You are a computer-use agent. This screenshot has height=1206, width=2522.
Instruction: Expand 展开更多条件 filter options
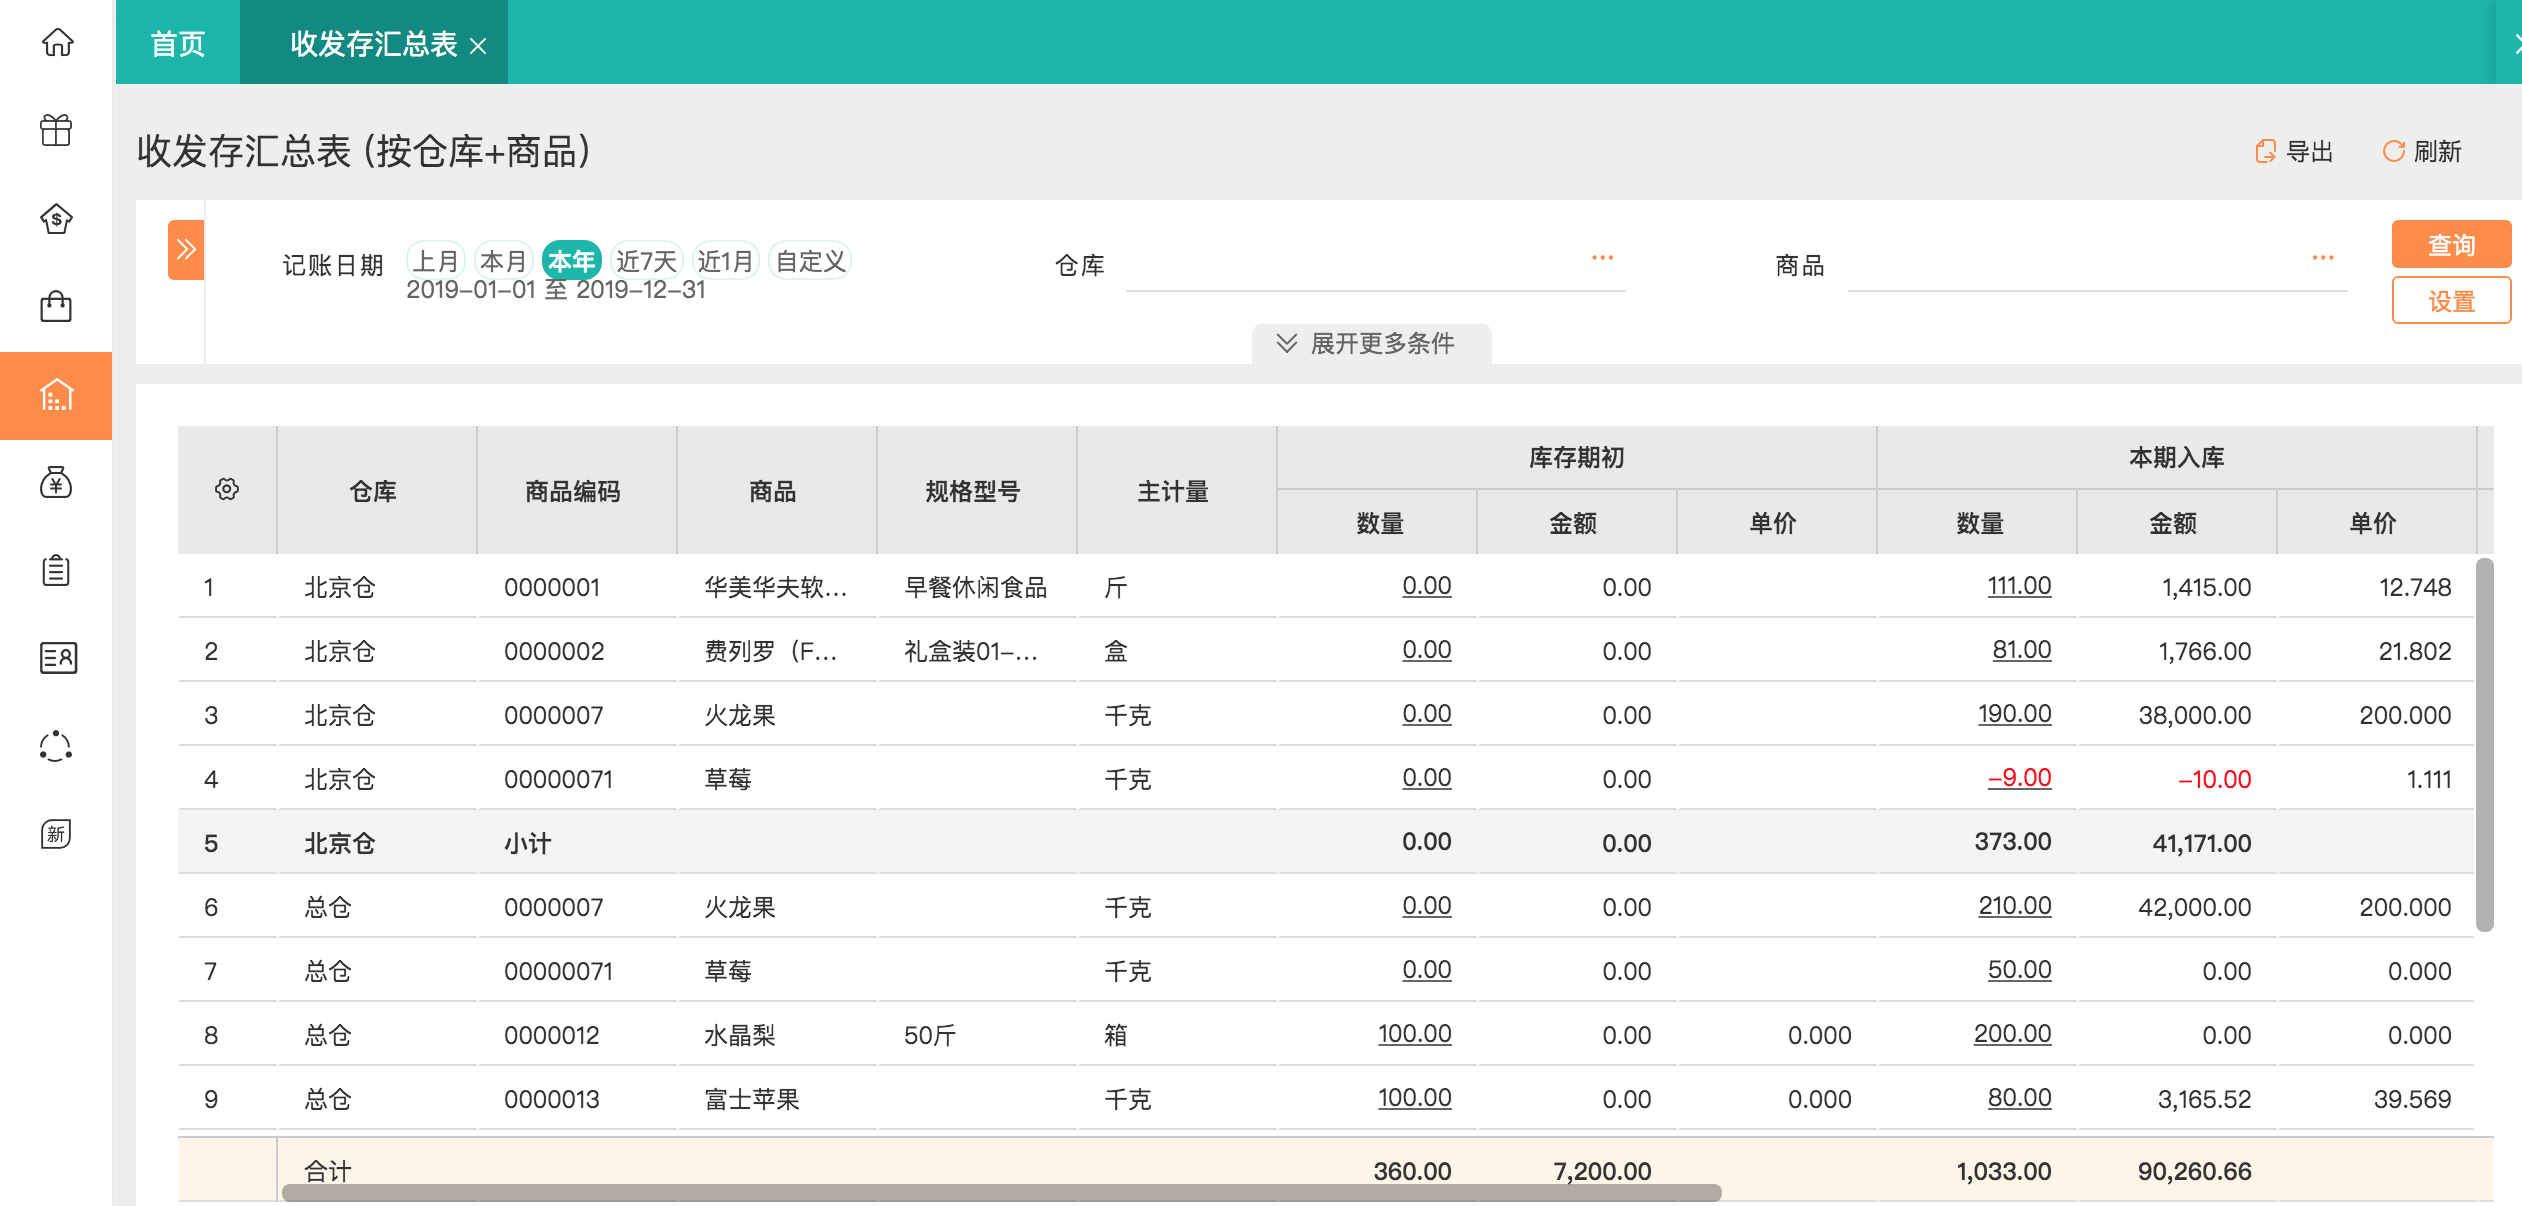point(1369,343)
